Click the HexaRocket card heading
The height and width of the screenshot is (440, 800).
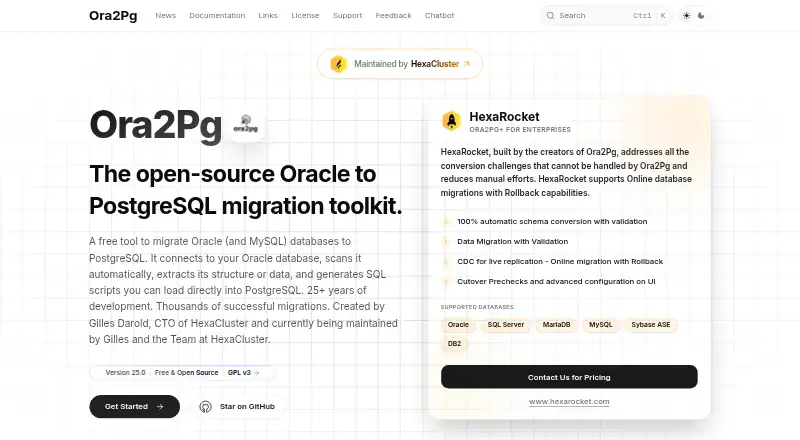tap(504, 117)
